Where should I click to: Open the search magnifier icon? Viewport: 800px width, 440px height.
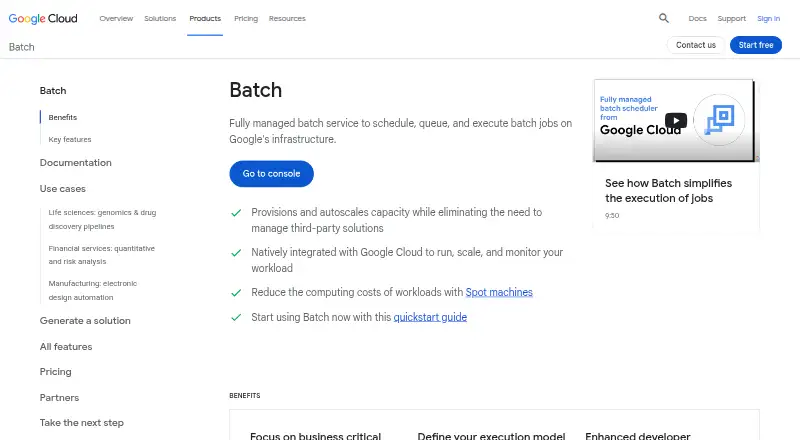663,18
